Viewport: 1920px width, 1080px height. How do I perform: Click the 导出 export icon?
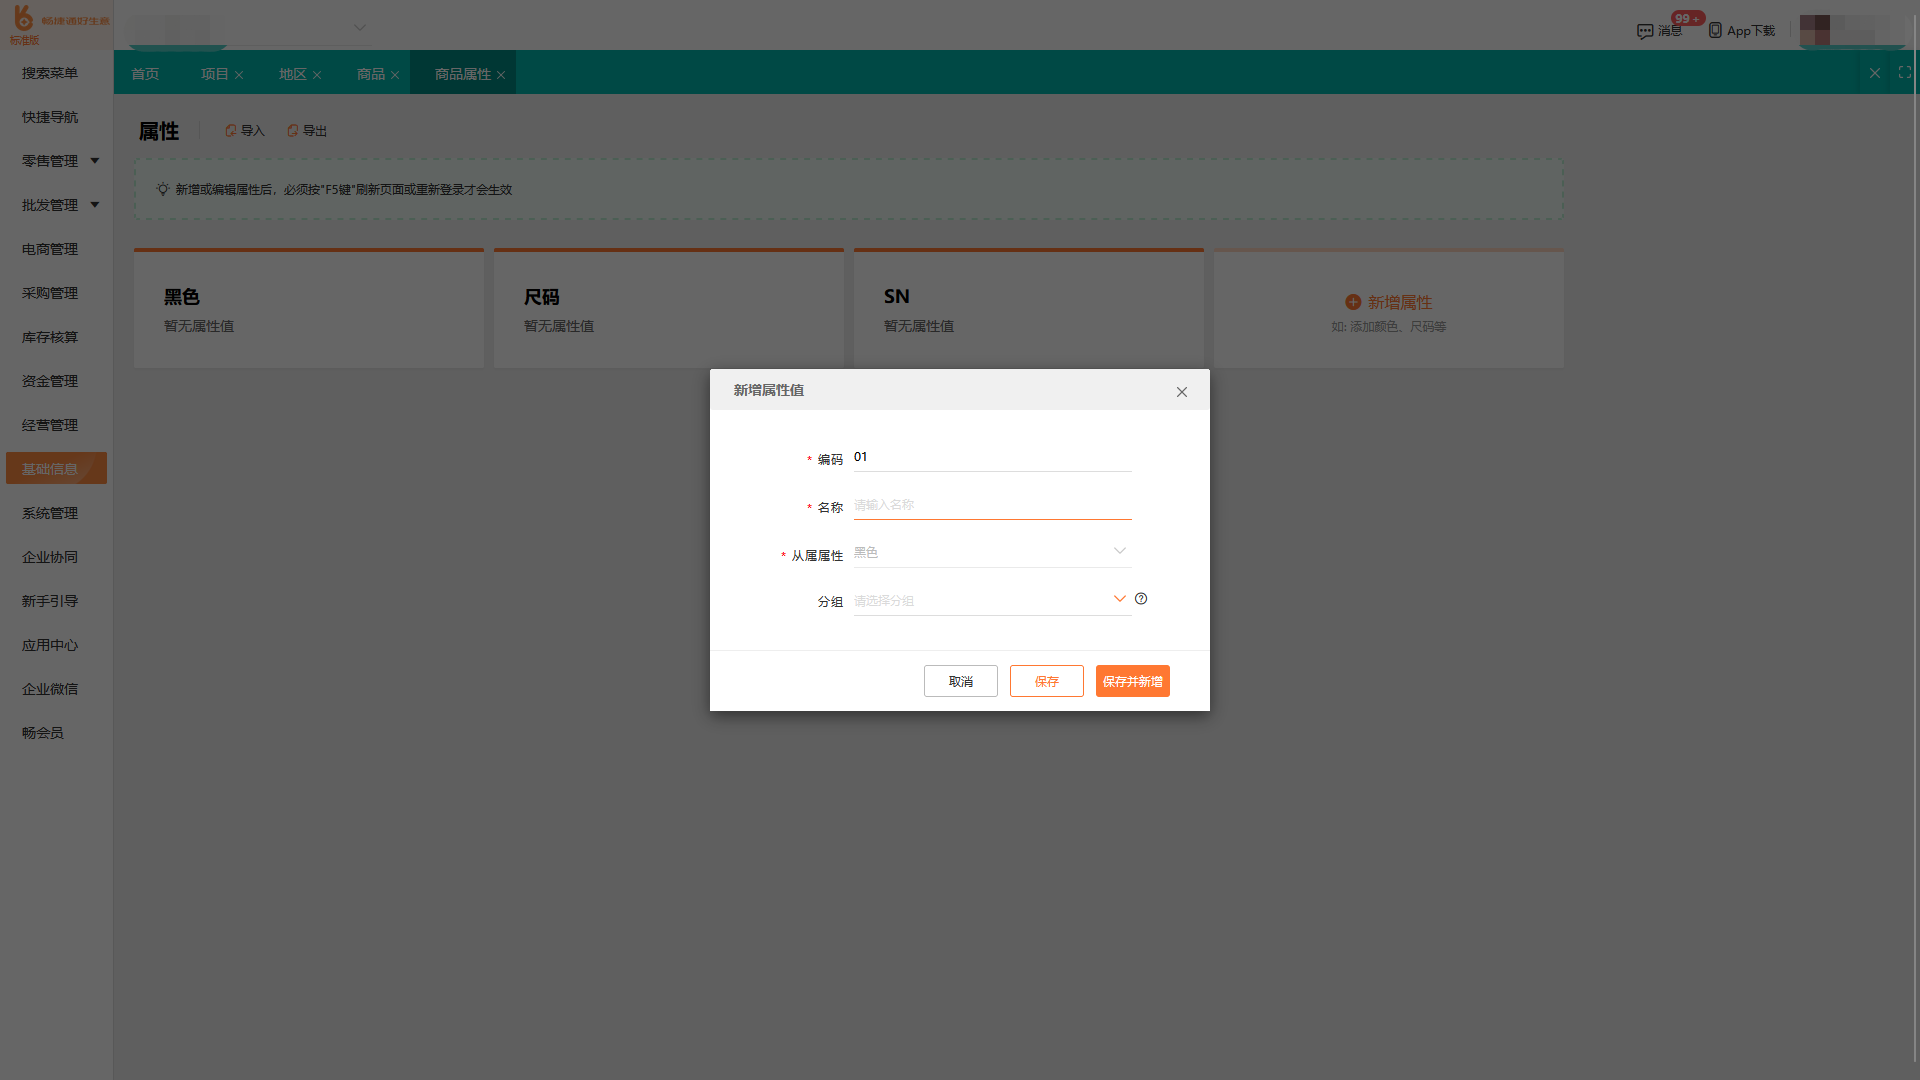pos(293,131)
